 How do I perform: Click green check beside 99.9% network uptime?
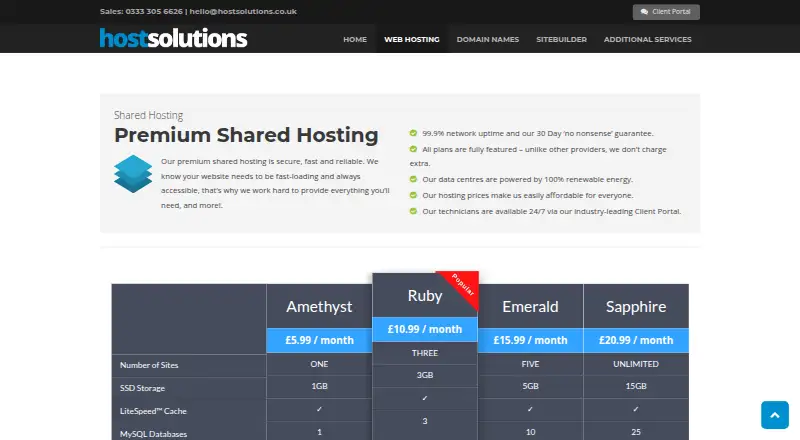pyautogui.click(x=413, y=133)
